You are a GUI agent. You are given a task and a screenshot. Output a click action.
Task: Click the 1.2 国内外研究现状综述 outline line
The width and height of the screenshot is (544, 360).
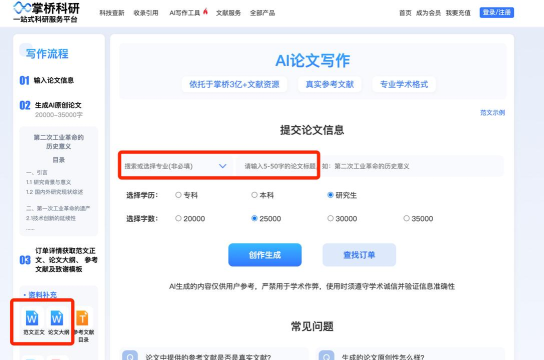(54, 192)
